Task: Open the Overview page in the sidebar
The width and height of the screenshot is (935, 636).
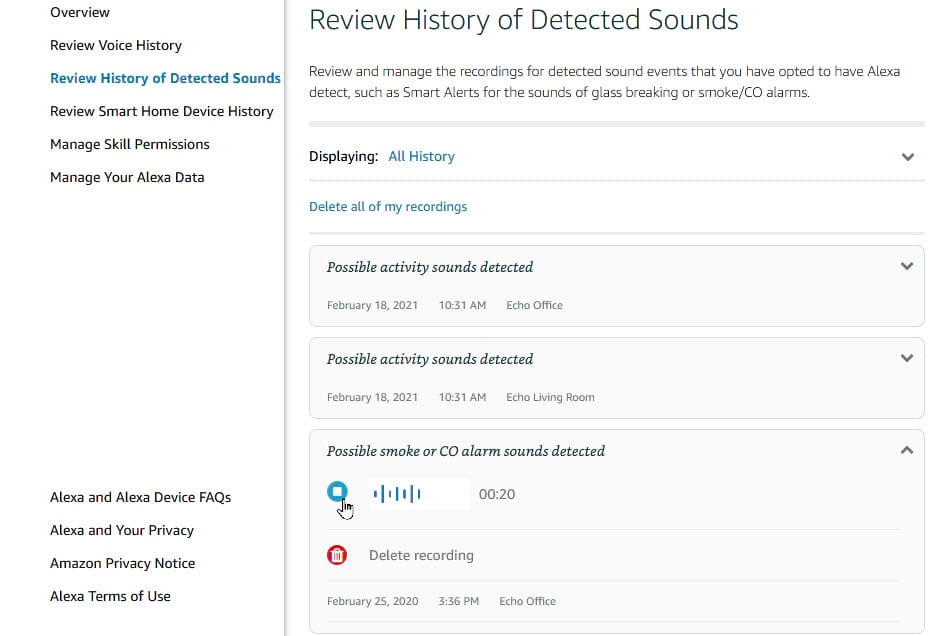Action: pos(80,13)
